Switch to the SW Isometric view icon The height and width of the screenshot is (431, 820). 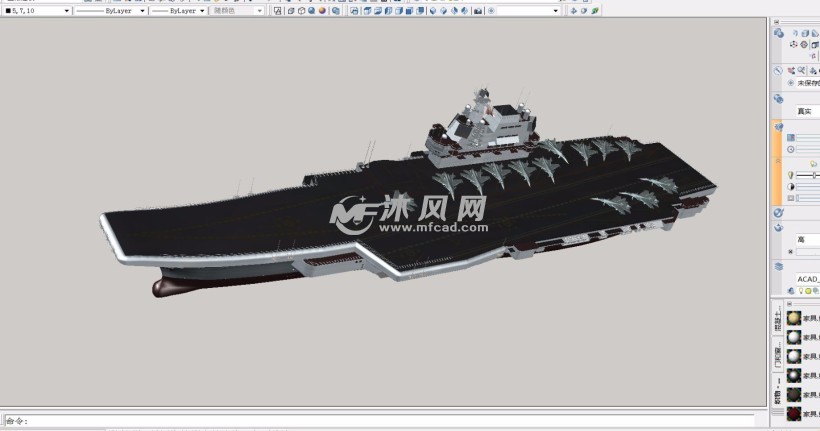click(x=433, y=11)
